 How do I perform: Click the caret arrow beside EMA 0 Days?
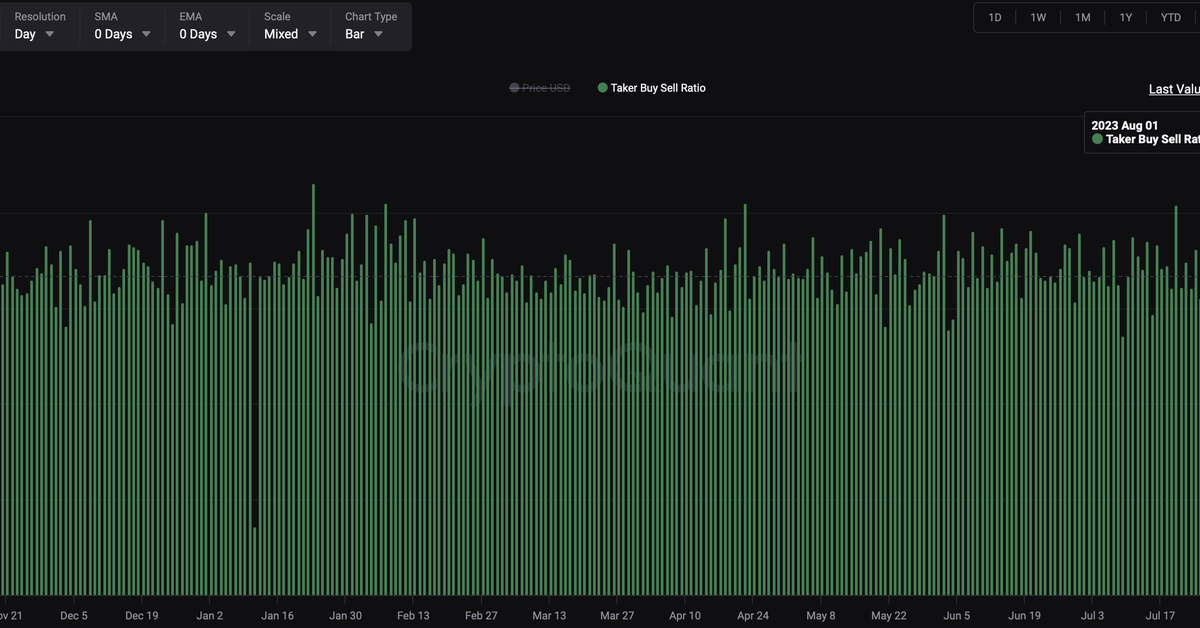(231, 34)
